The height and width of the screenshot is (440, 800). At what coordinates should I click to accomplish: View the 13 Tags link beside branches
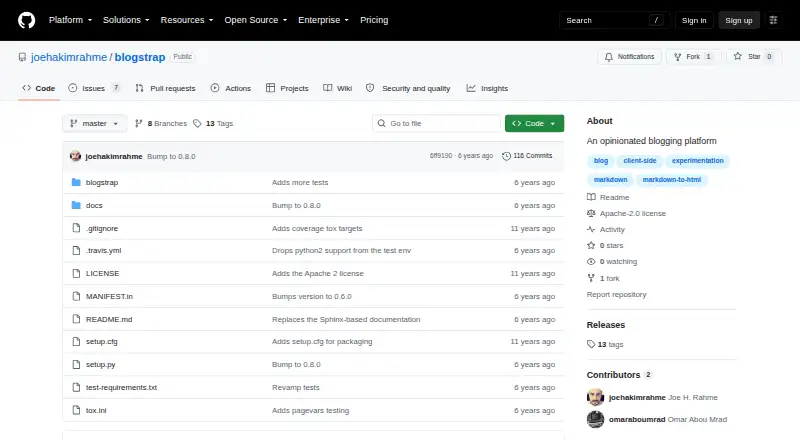[213, 124]
